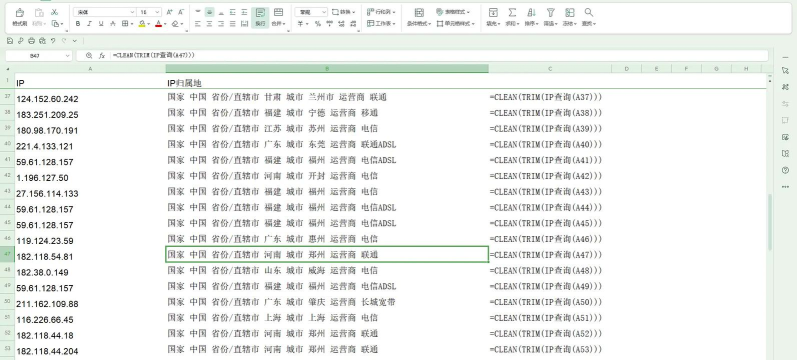
Task: Open Rows and Columns (行和列) menu
Action: point(381,12)
